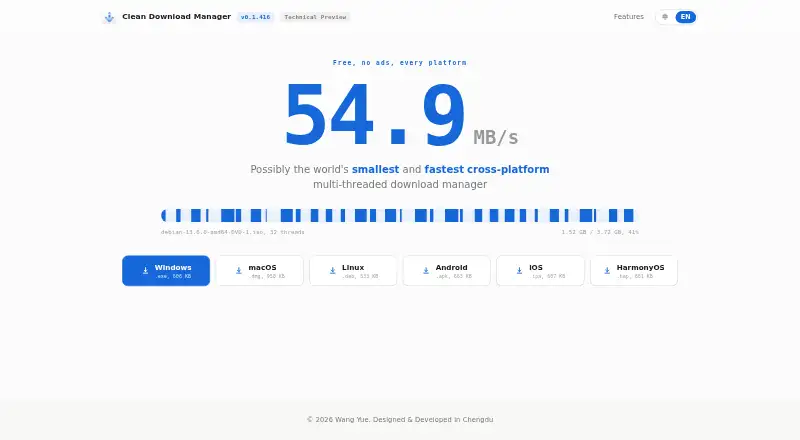Click the 54.9 speed number
This screenshot has width=800, height=440.
click(x=374, y=116)
